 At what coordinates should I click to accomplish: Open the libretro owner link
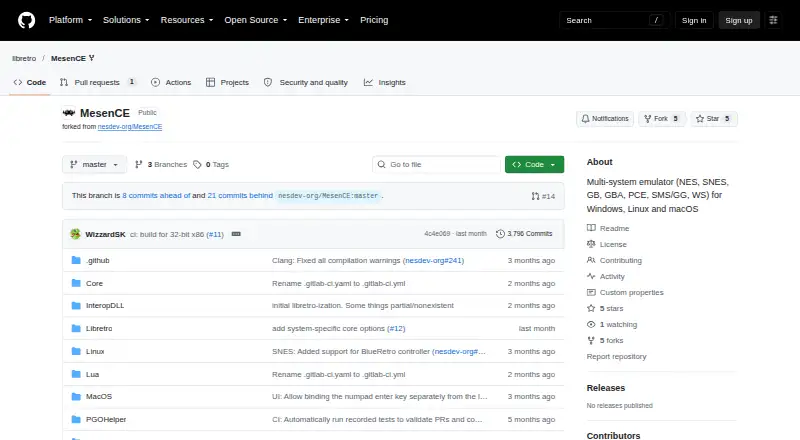pyautogui.click(x=24, y=58)
